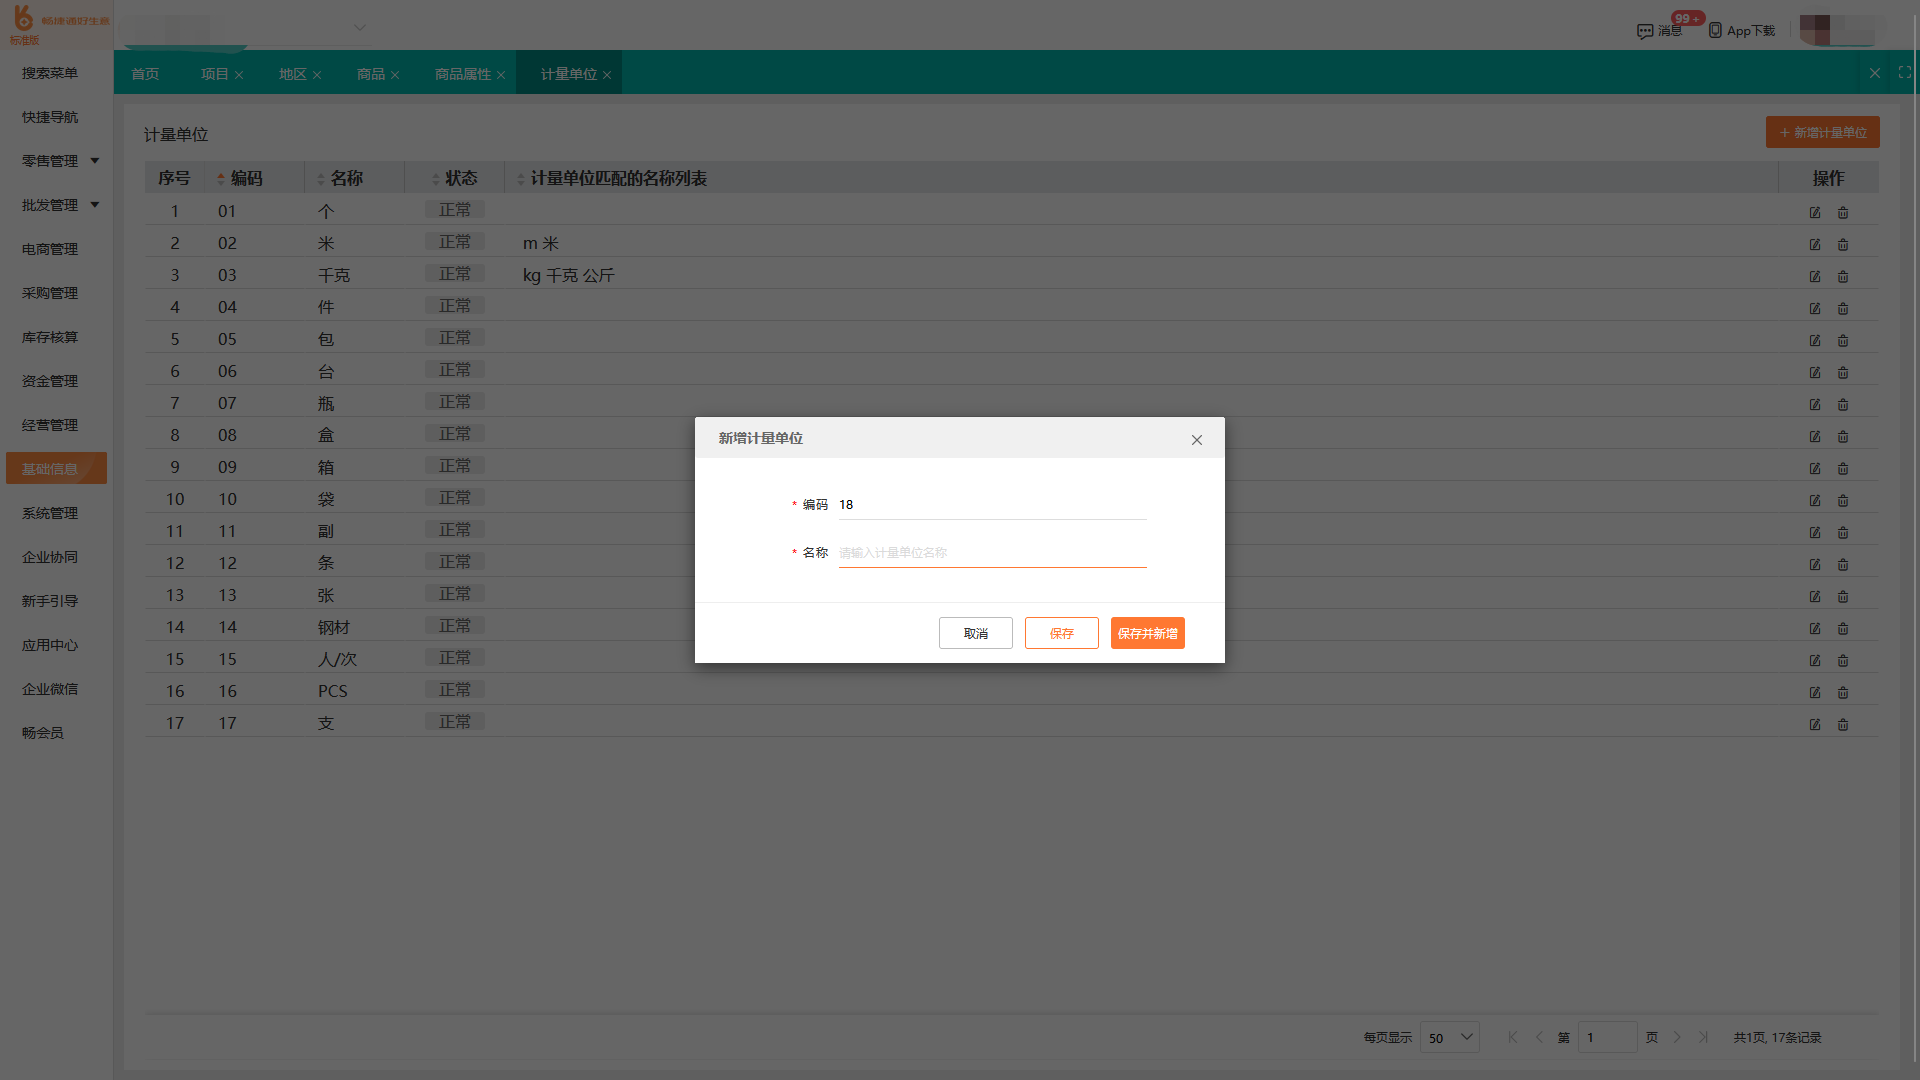Toggle to previous page using arrow icon
This screenshot has height=1080, width=1920.
[x=1539, y=1038]
